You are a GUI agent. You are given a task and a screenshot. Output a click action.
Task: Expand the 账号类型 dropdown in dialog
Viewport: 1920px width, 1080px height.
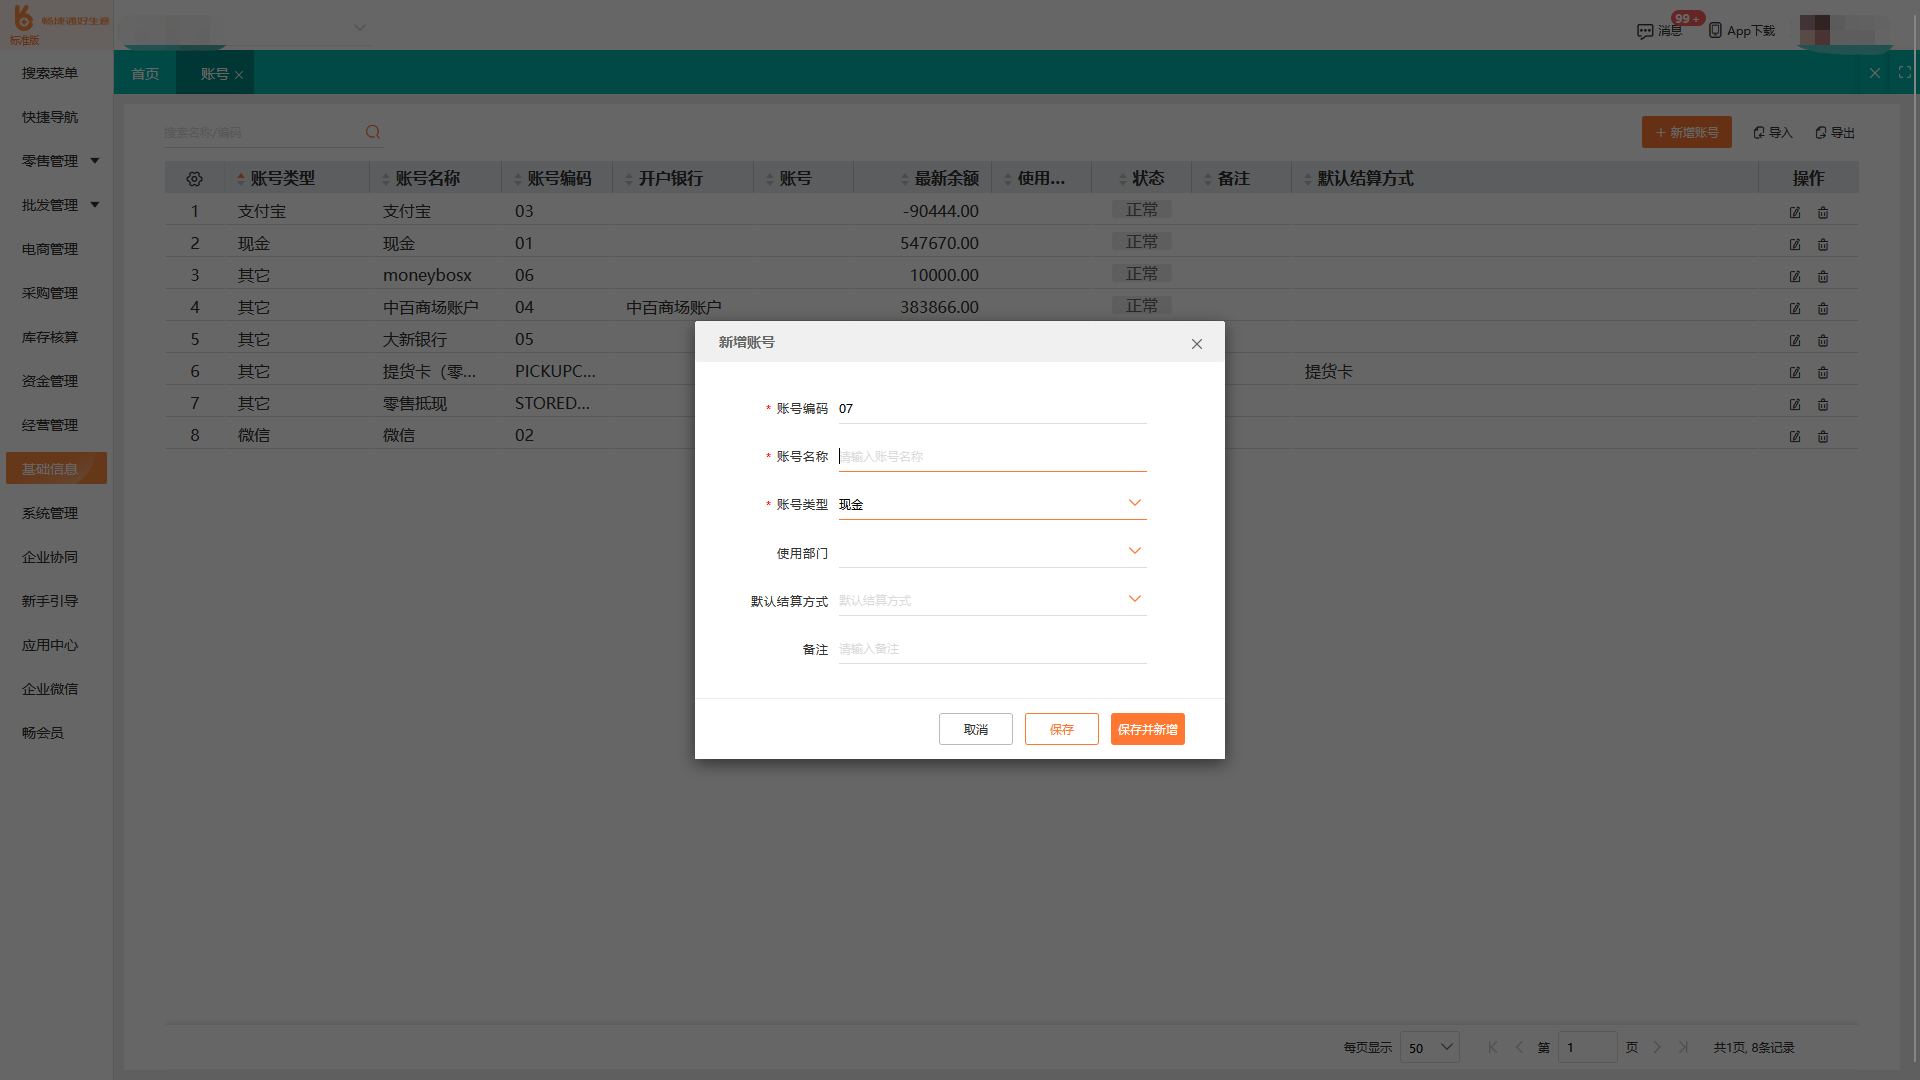point(1134,504)
